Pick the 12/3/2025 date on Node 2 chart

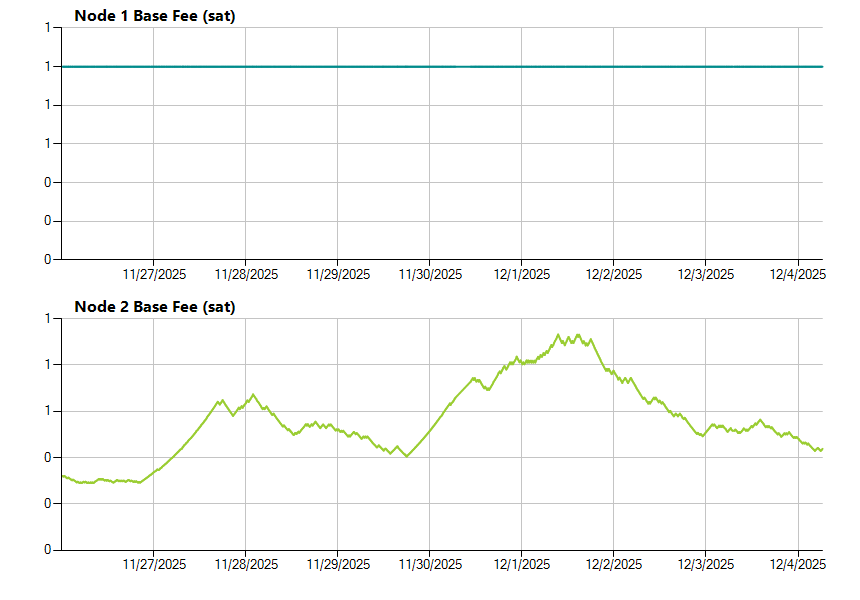coord(706,564)
